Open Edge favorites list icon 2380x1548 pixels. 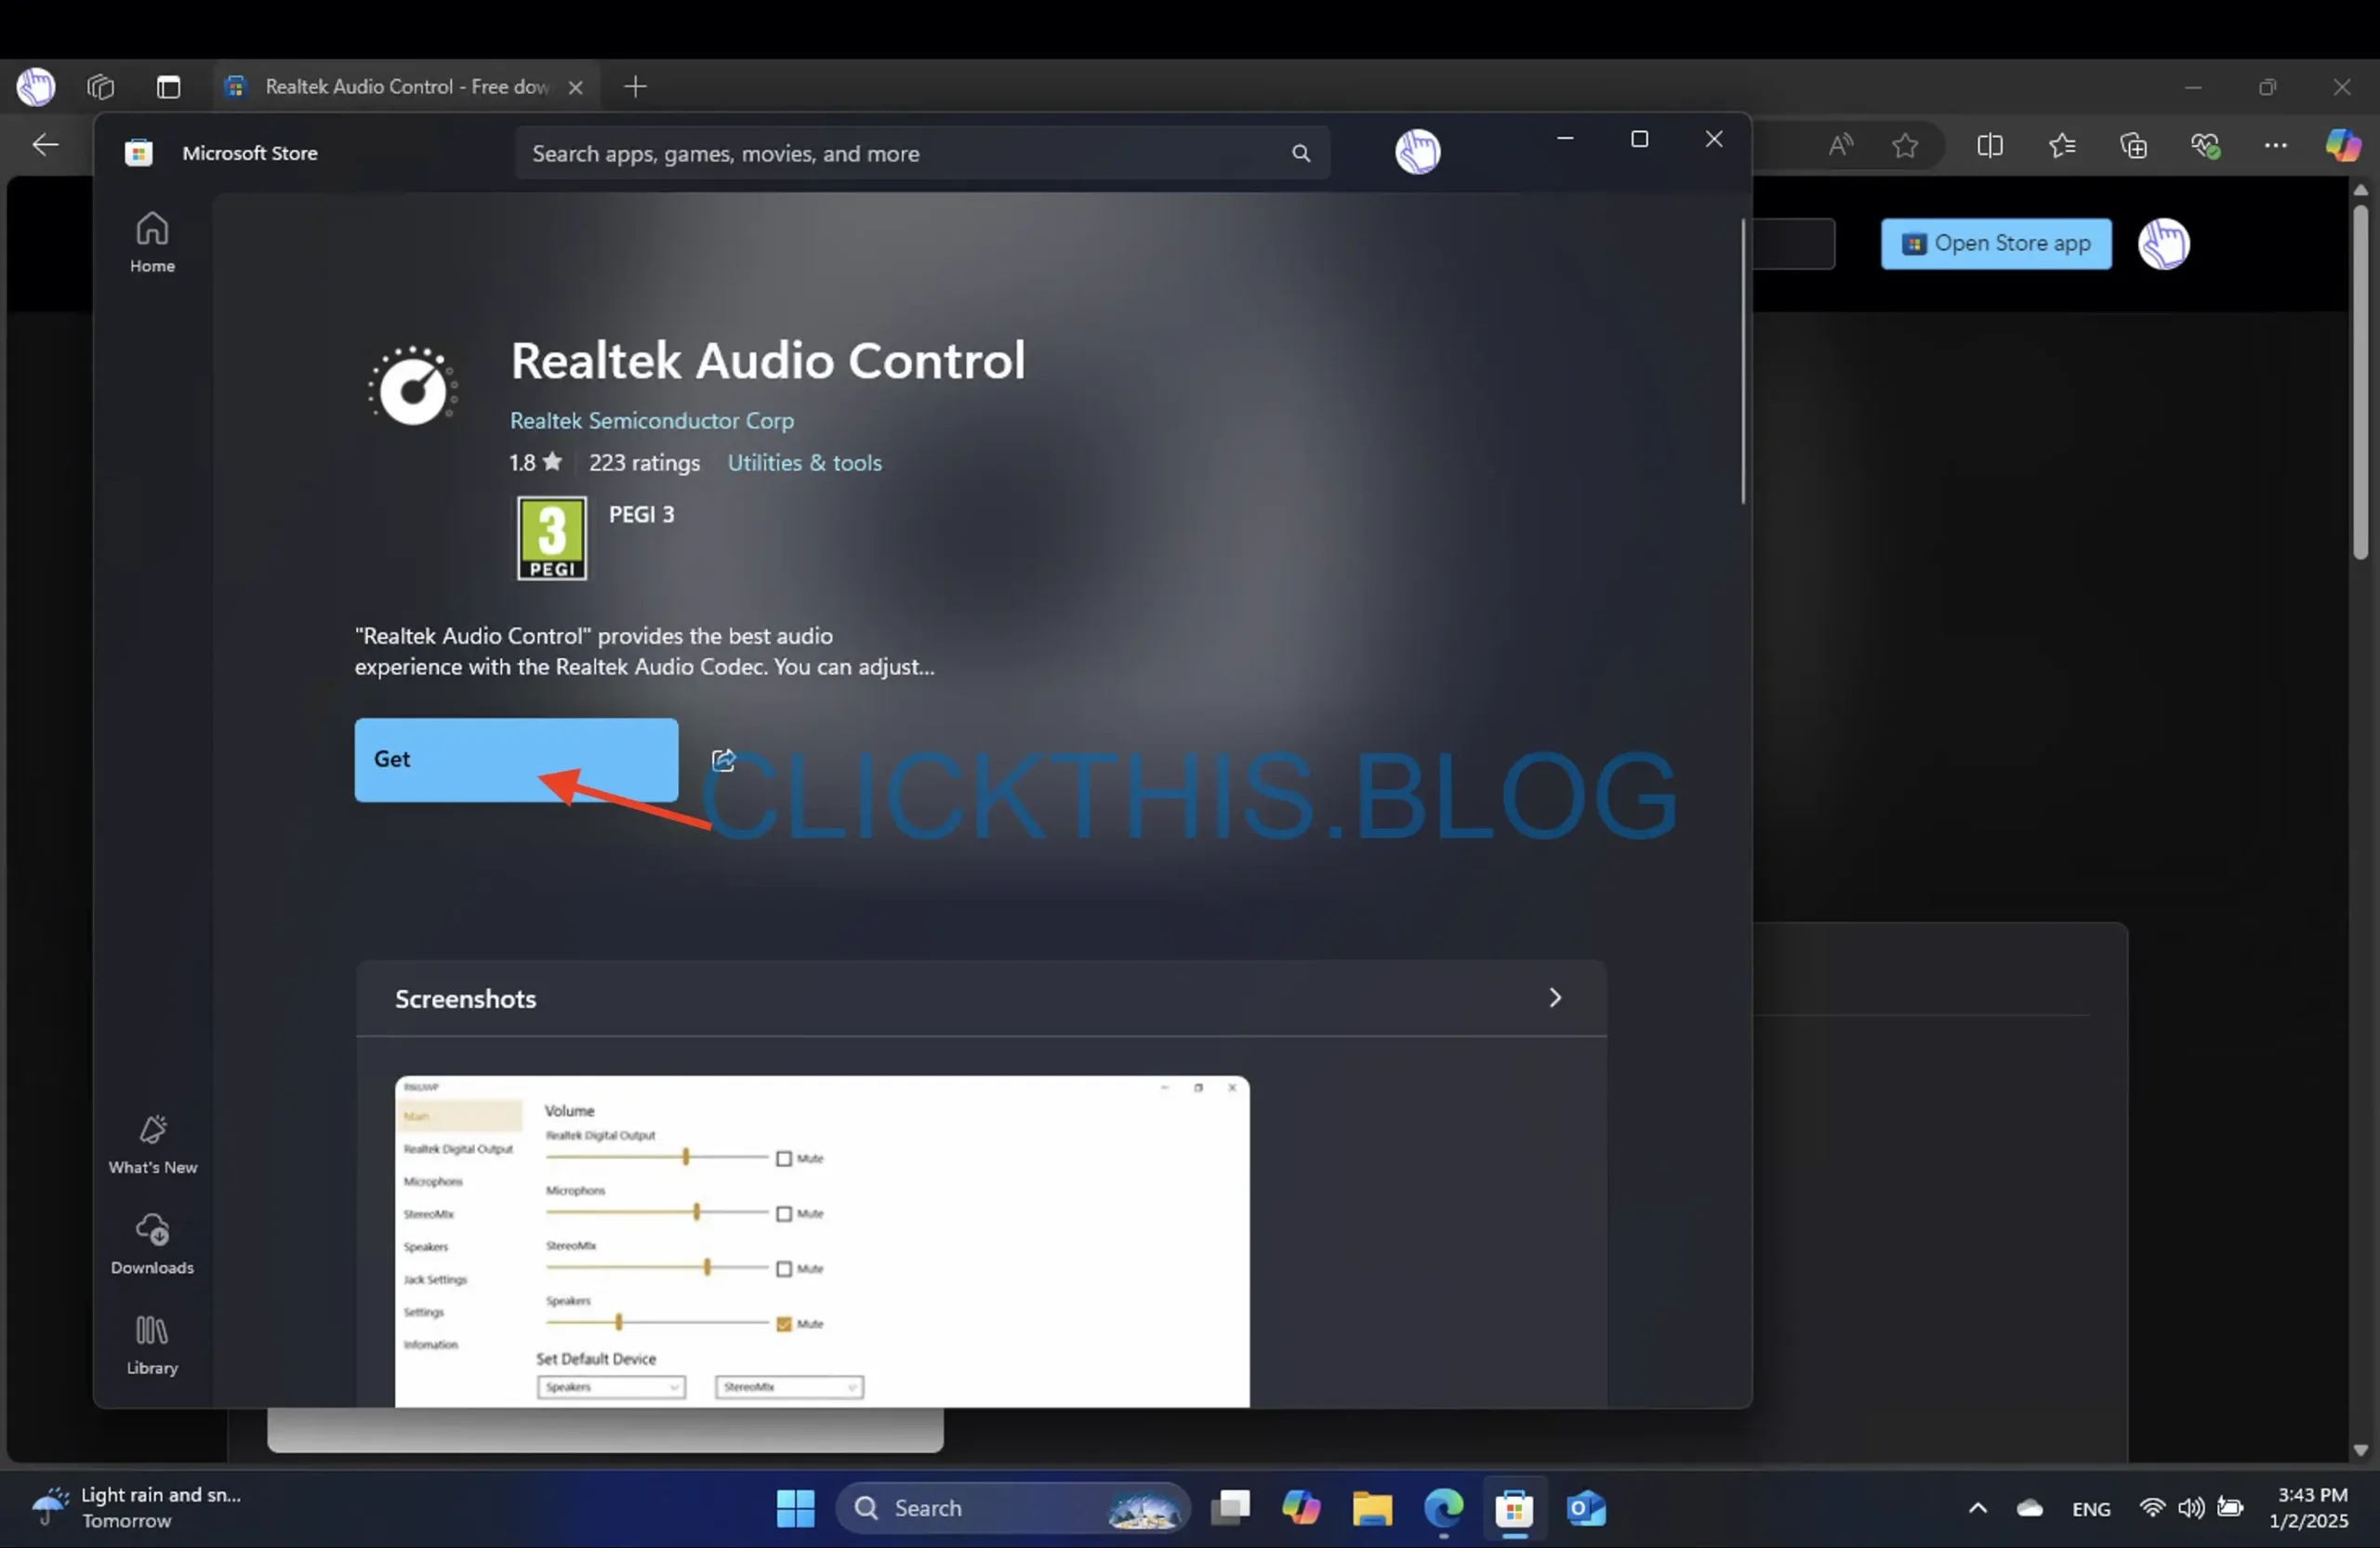point(2061,146)
